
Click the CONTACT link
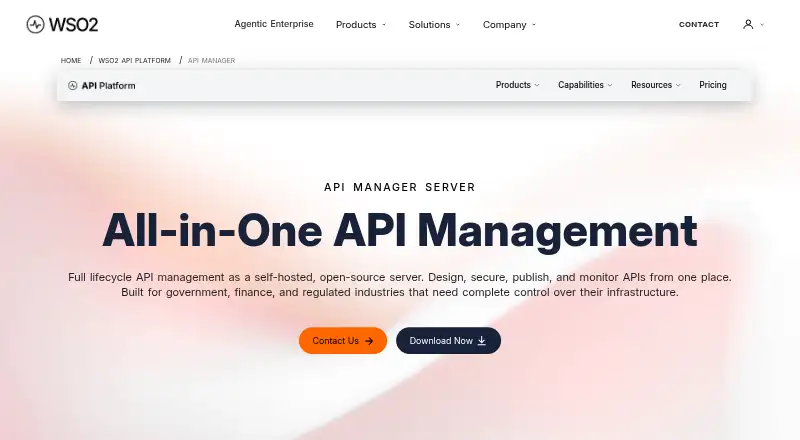[x=699, y=25]
